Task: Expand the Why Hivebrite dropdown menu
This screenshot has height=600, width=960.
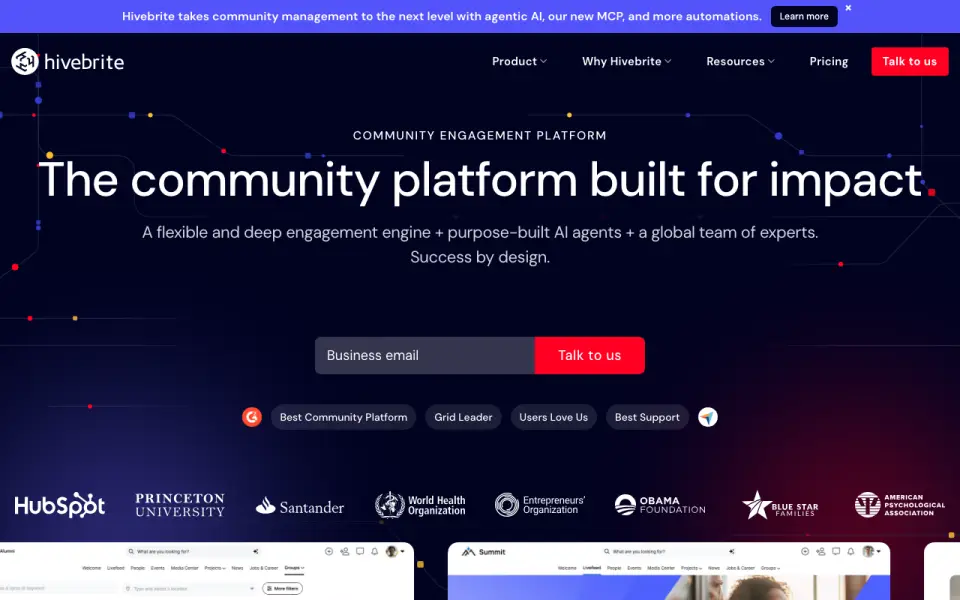Action: click(x=626, y=61)
